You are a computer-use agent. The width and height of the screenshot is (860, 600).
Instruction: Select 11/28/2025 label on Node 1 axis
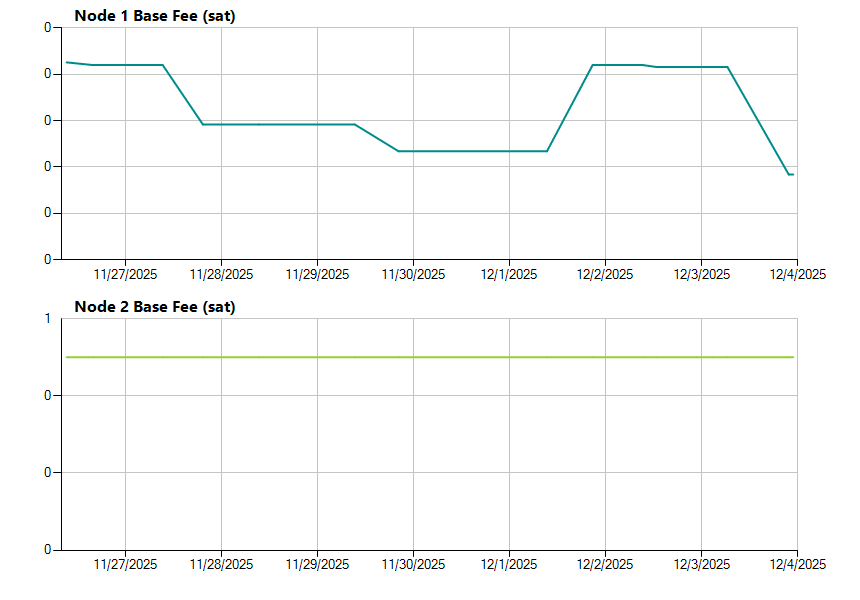[x=221, y=273]
